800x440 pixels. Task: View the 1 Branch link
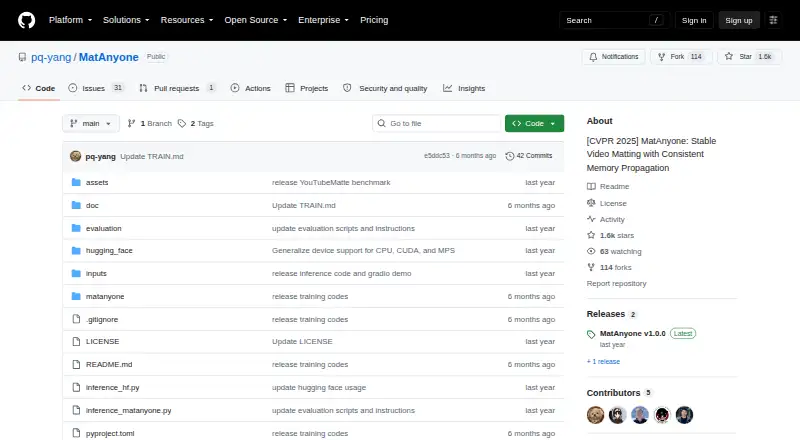pyautogui.click(x=149, y=124)
